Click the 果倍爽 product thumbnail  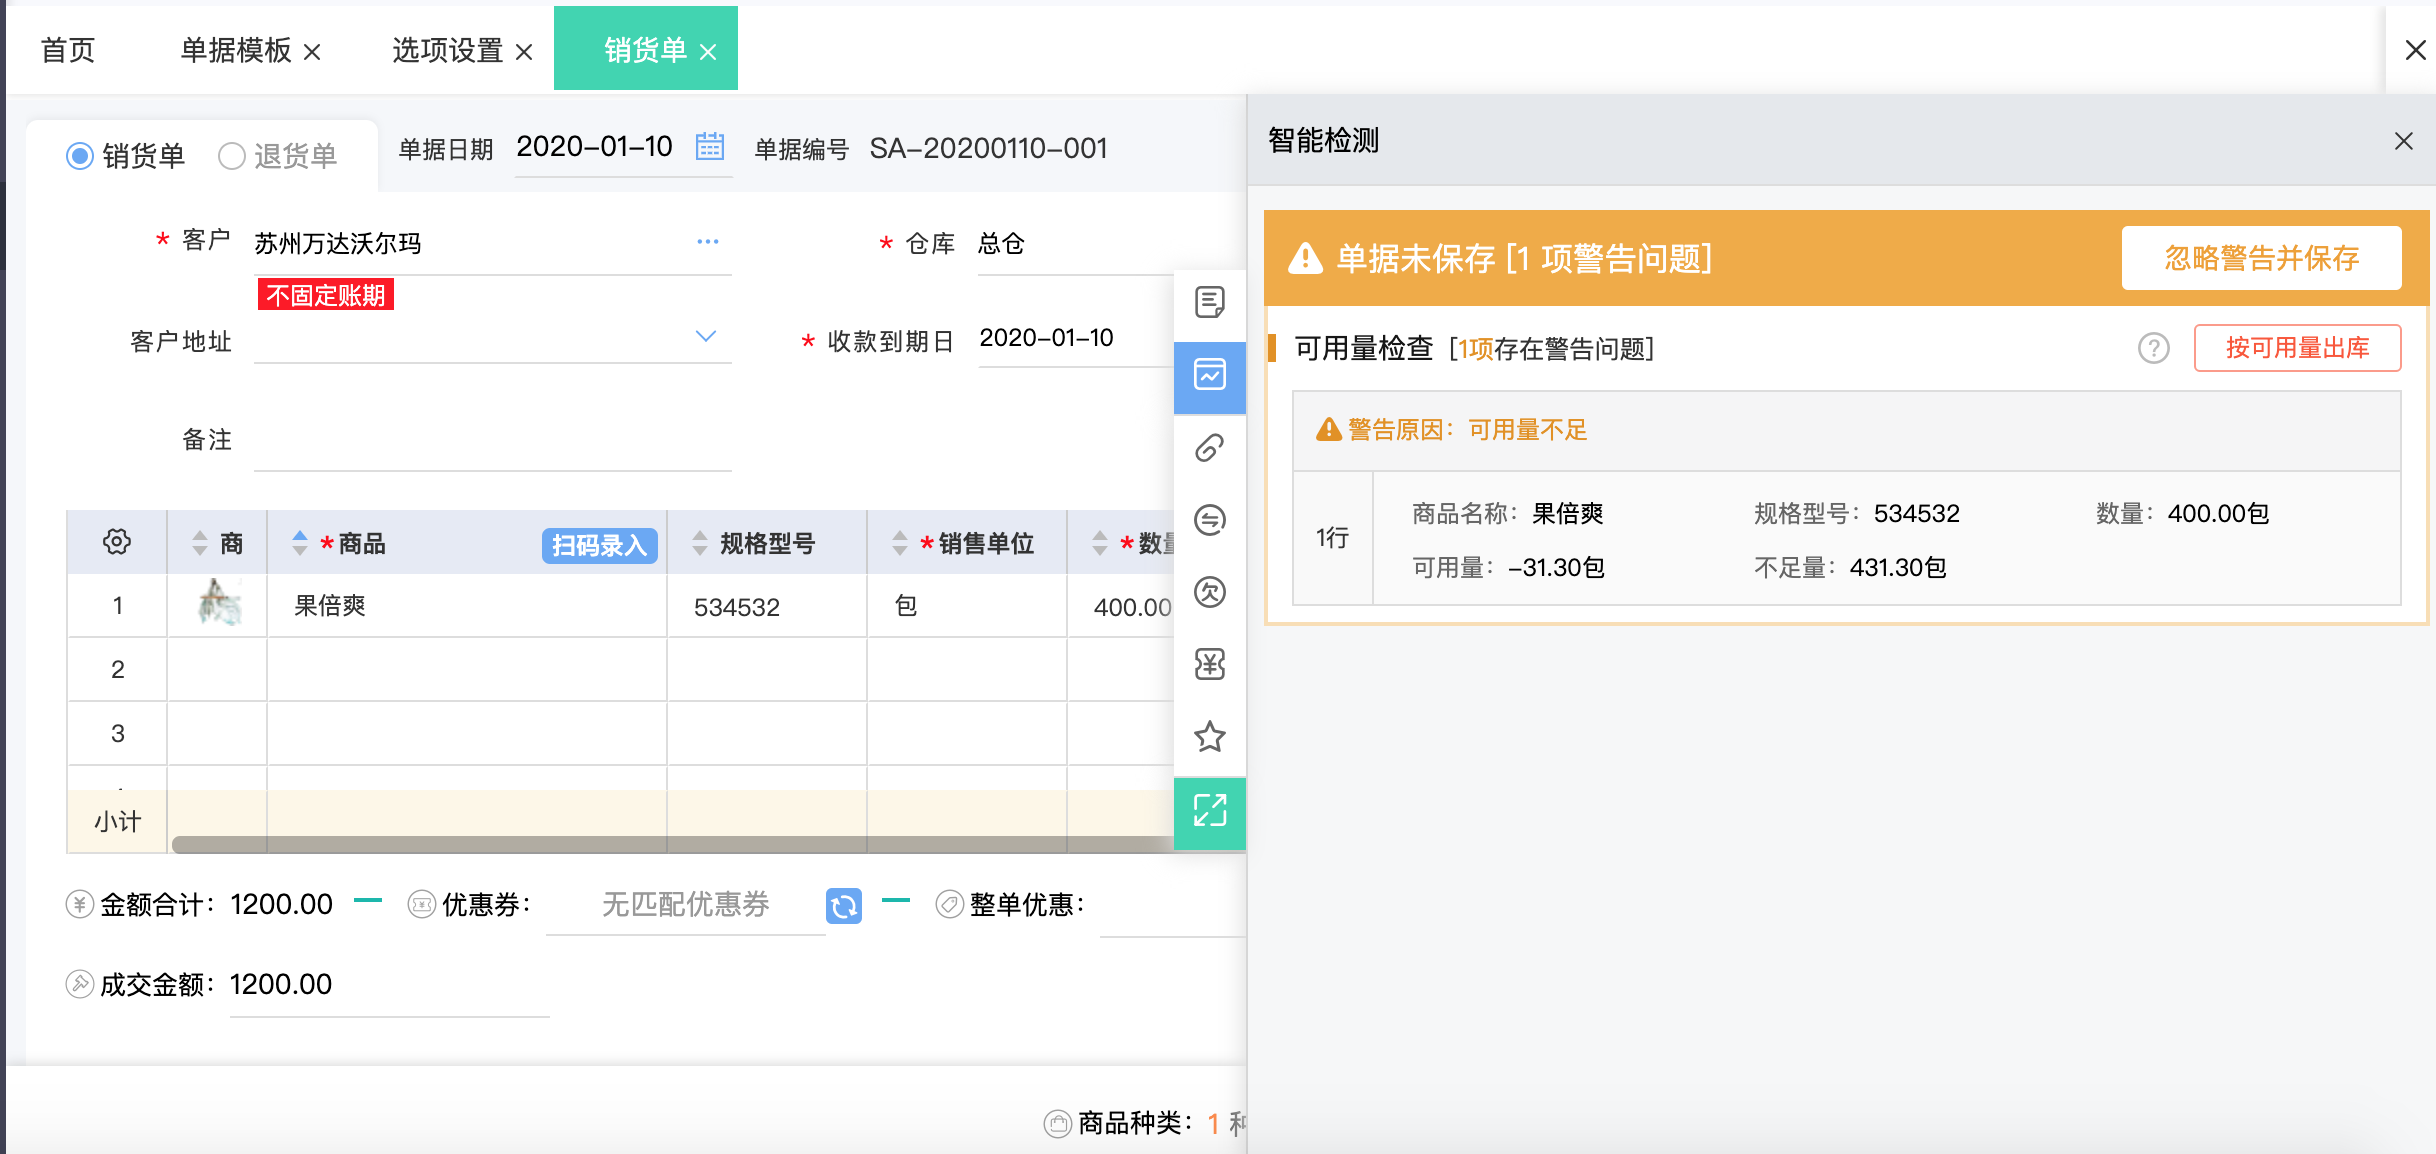[x=218, y=604]
